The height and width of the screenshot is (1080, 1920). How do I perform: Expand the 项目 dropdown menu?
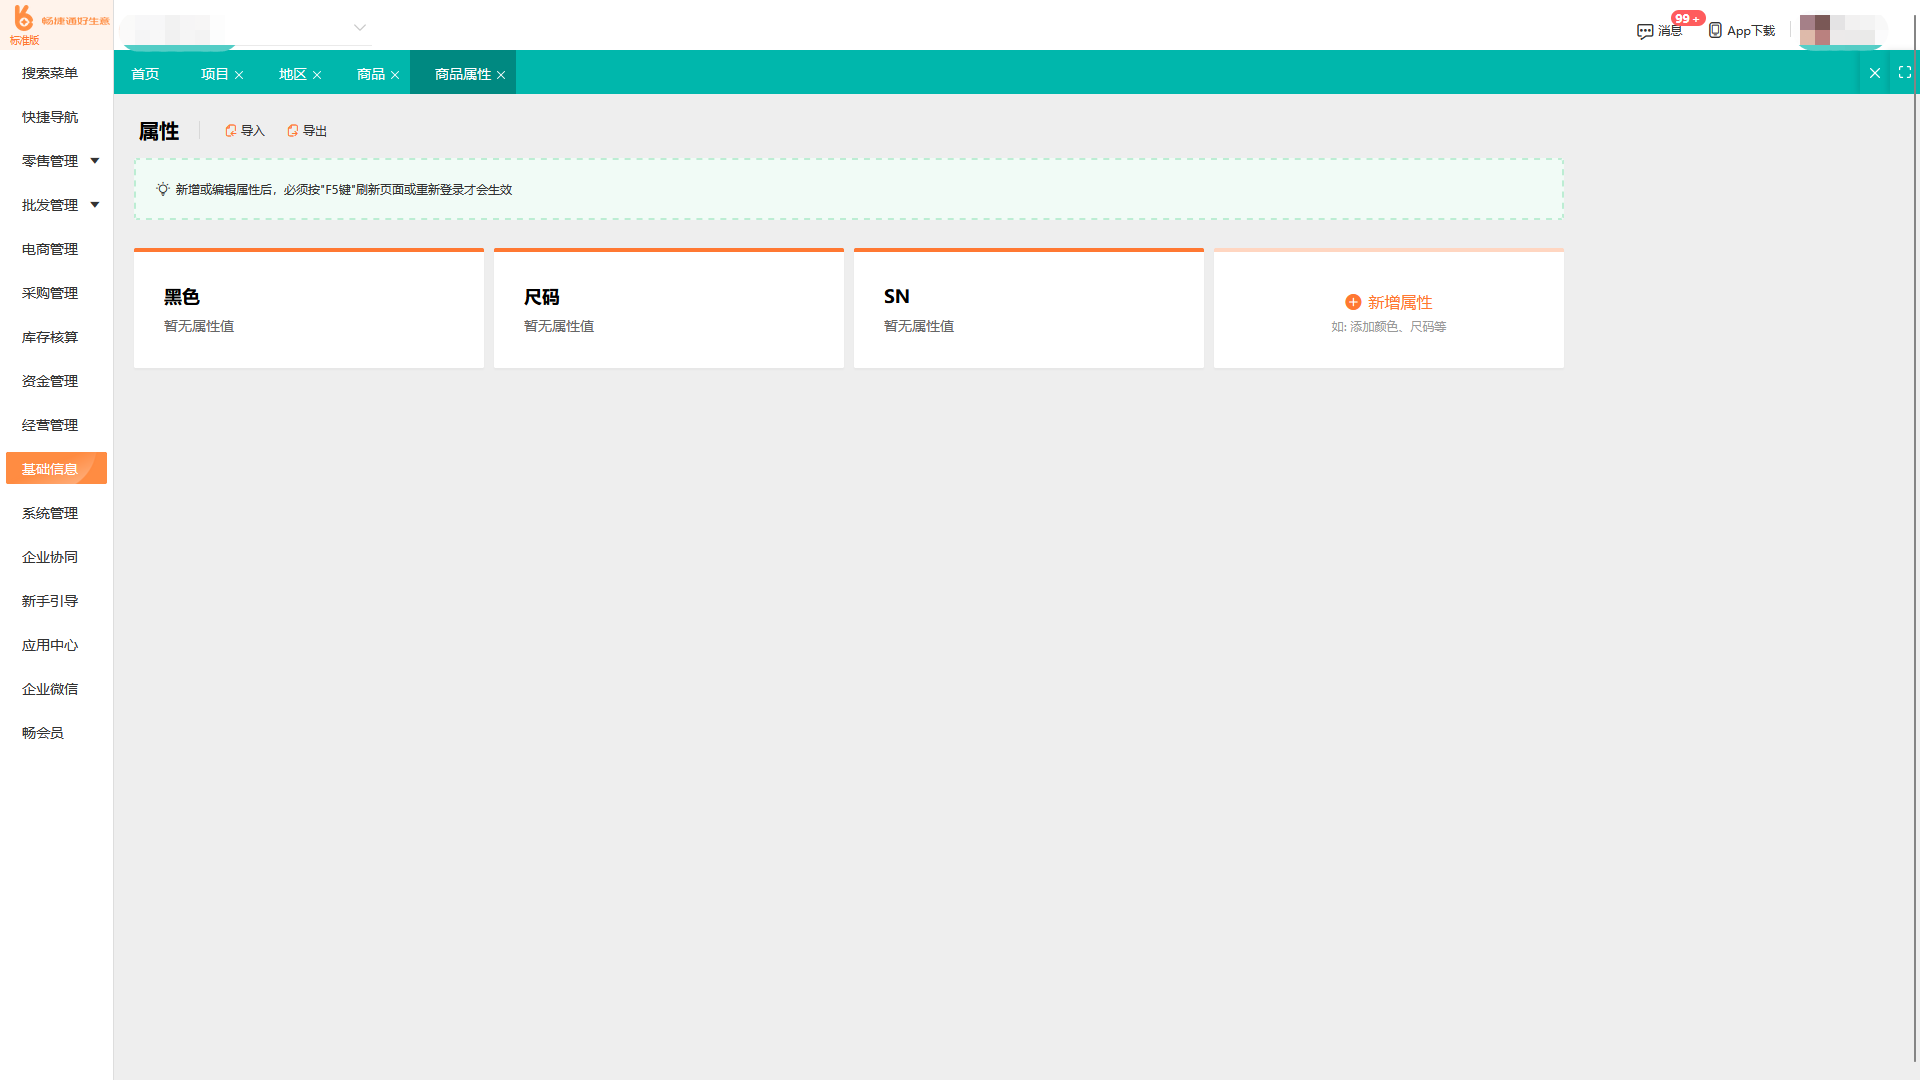pyautogui.click(x=214, y=73)
